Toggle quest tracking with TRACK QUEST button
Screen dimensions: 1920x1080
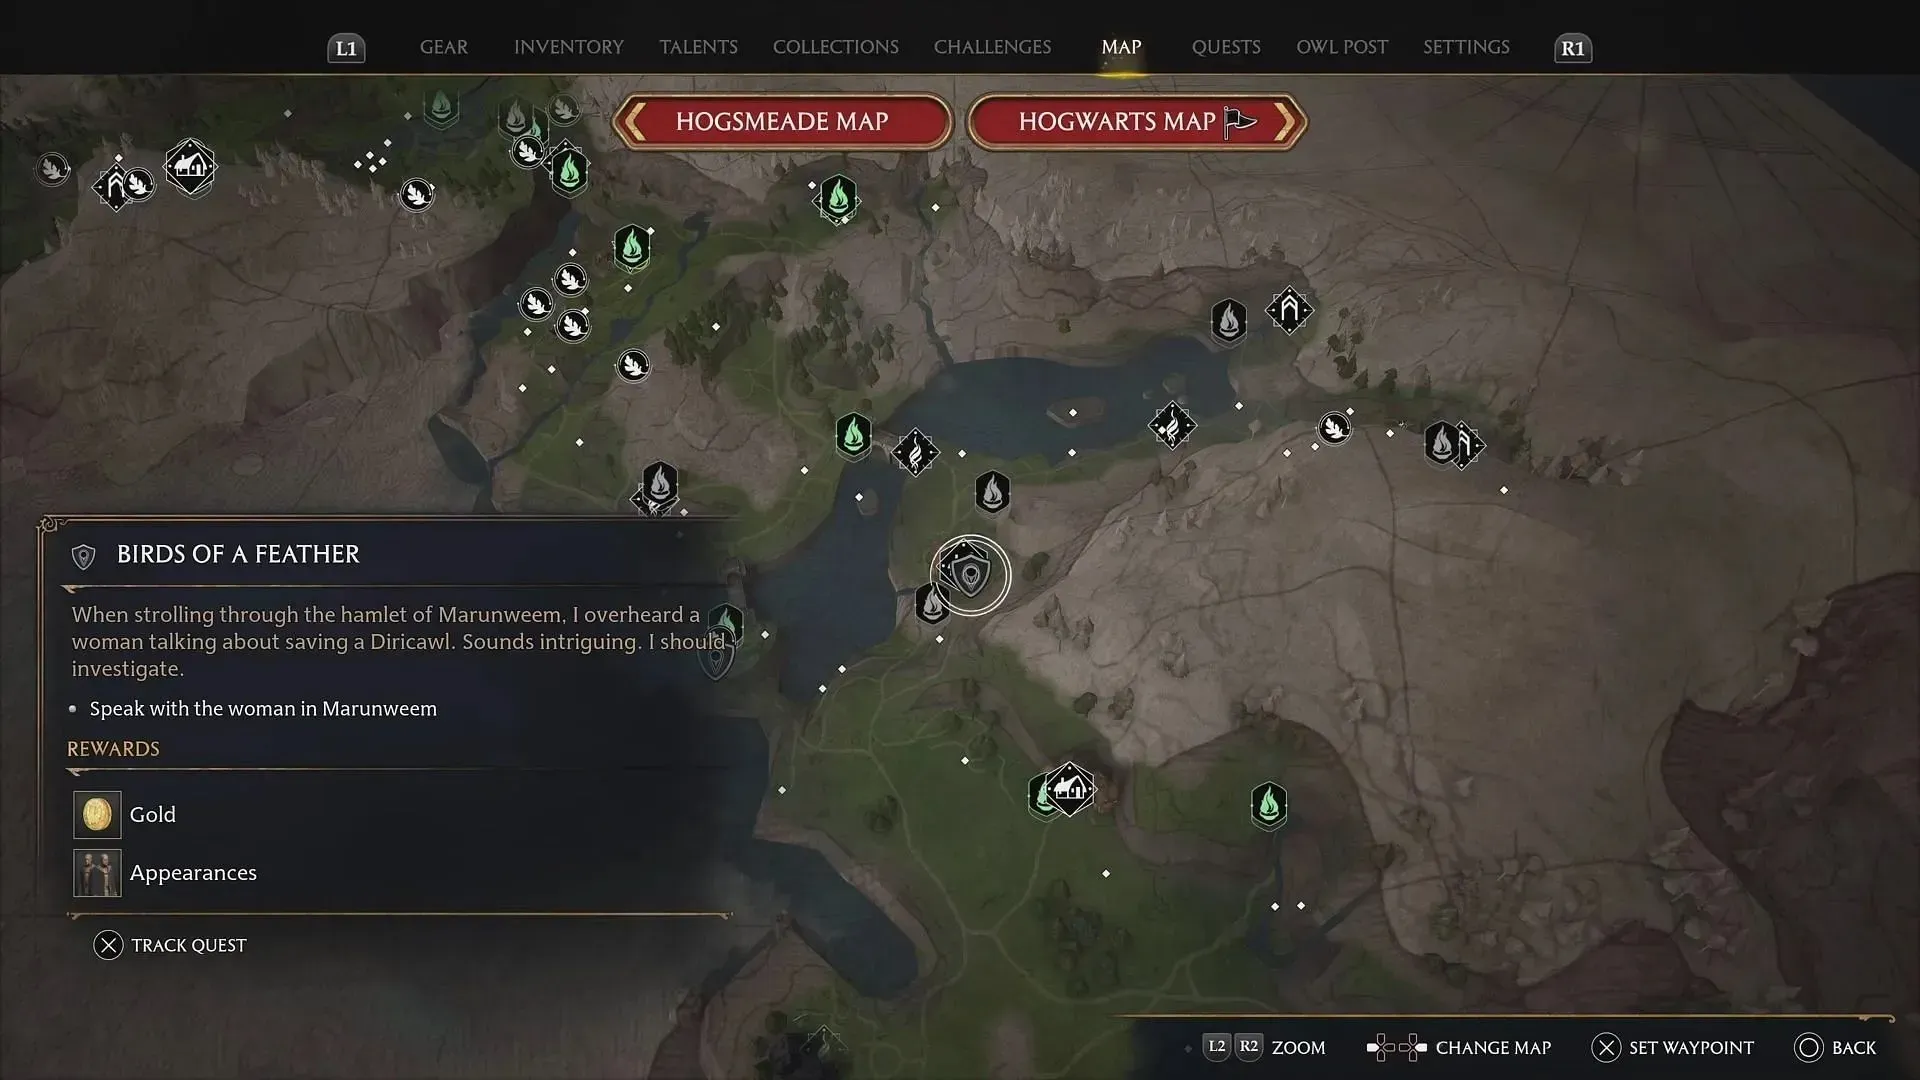(x=171, y=944)
